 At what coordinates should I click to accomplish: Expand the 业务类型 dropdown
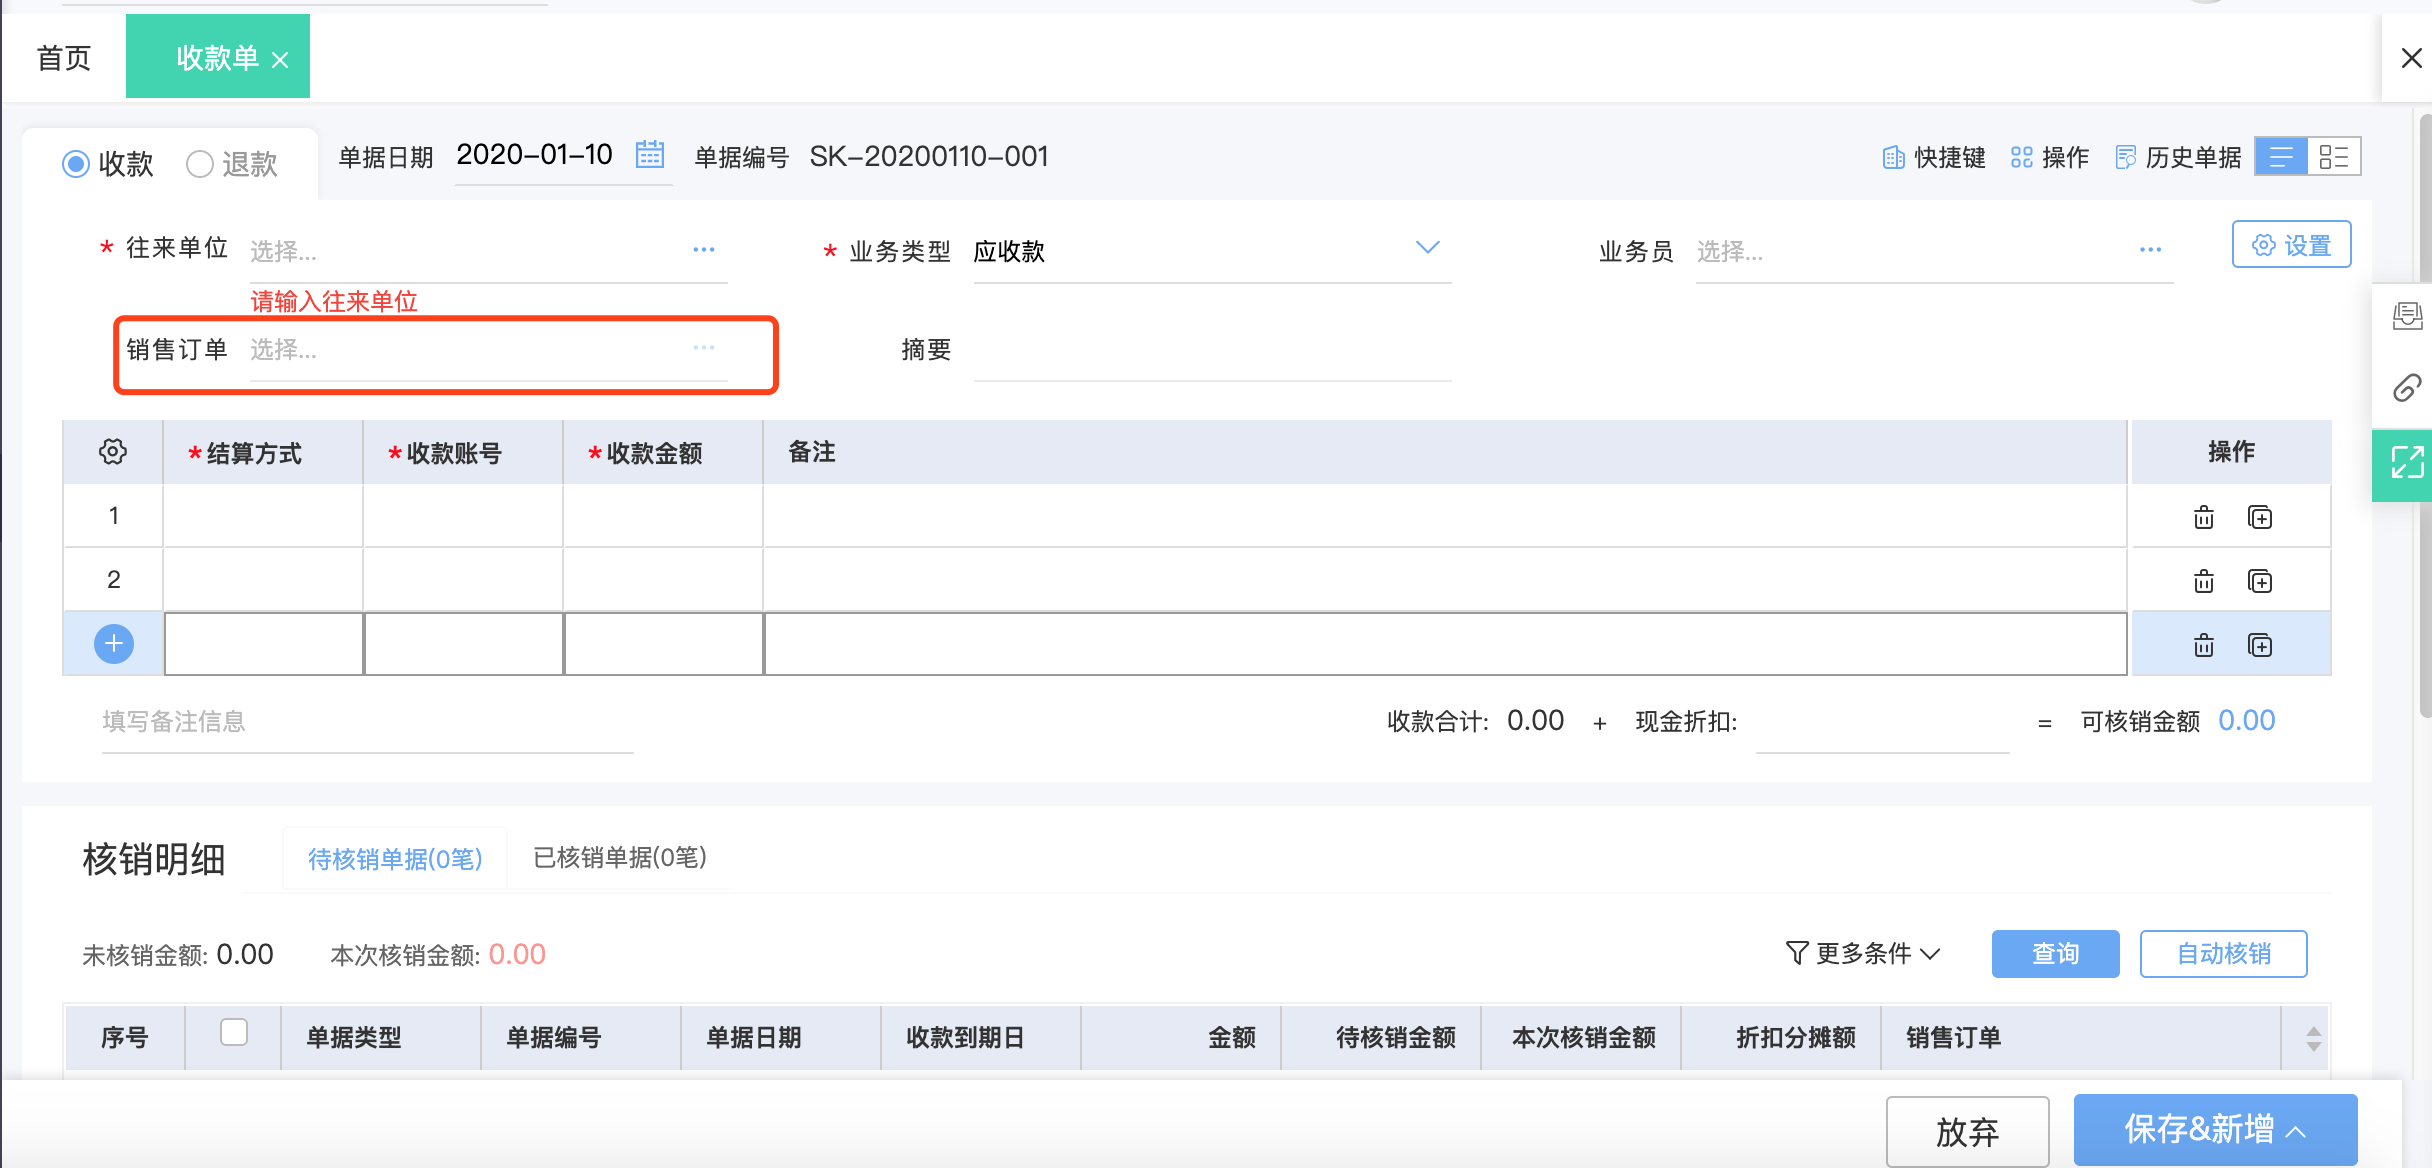1427,247
